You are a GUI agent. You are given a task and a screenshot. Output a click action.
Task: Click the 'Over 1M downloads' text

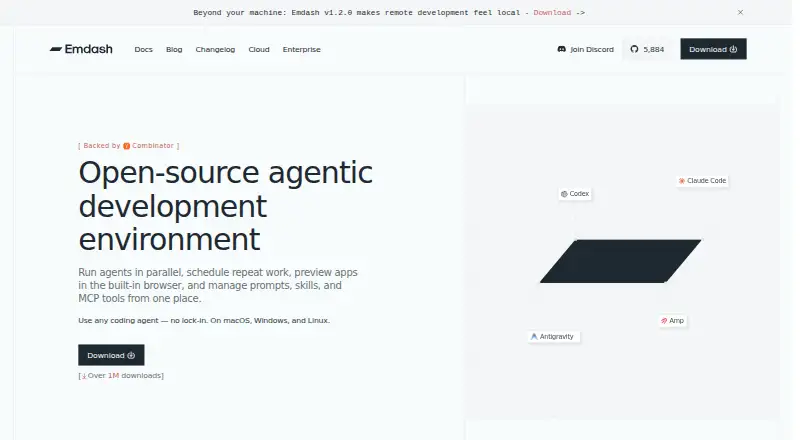point(121,376)
